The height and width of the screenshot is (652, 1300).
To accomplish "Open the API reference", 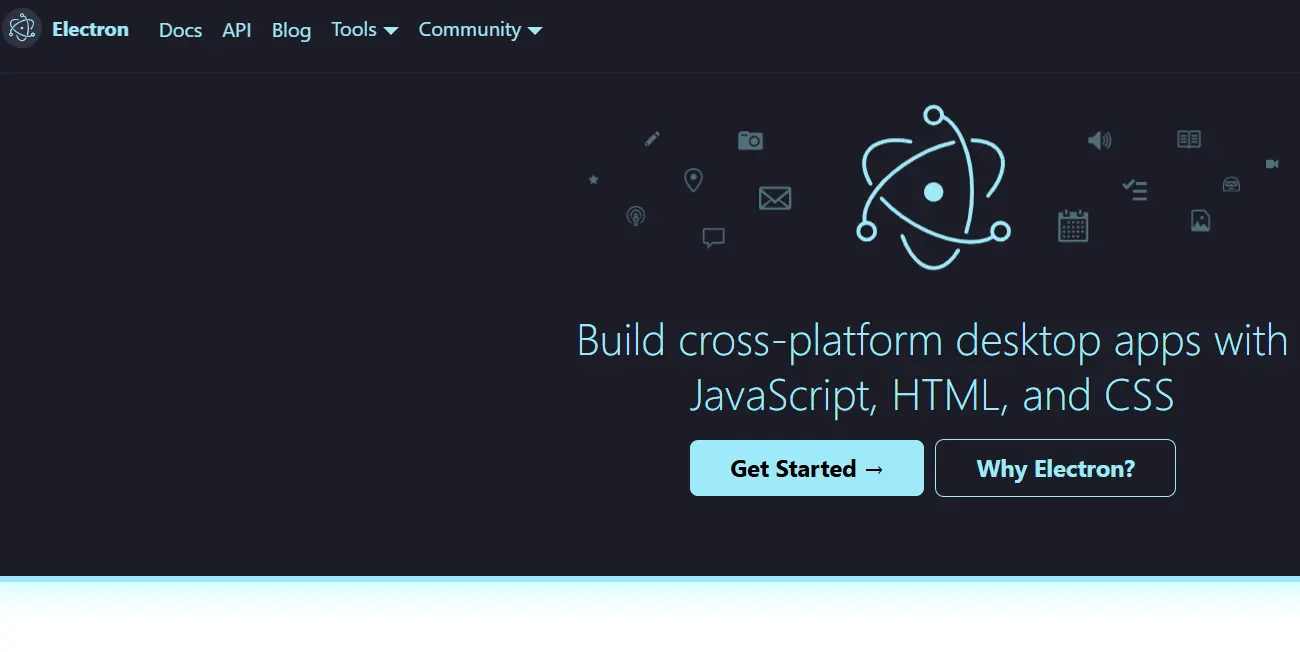I will [237, 30].
